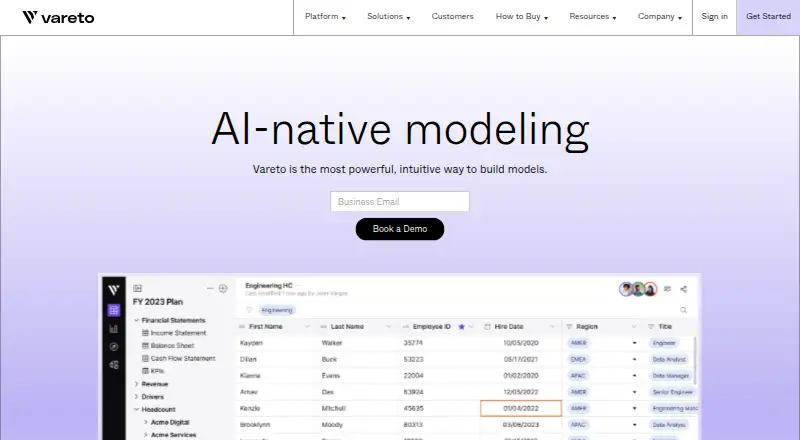Click the Engineering HC sheet title
This screenshot has height=440, width=800.
coord(268,285)
